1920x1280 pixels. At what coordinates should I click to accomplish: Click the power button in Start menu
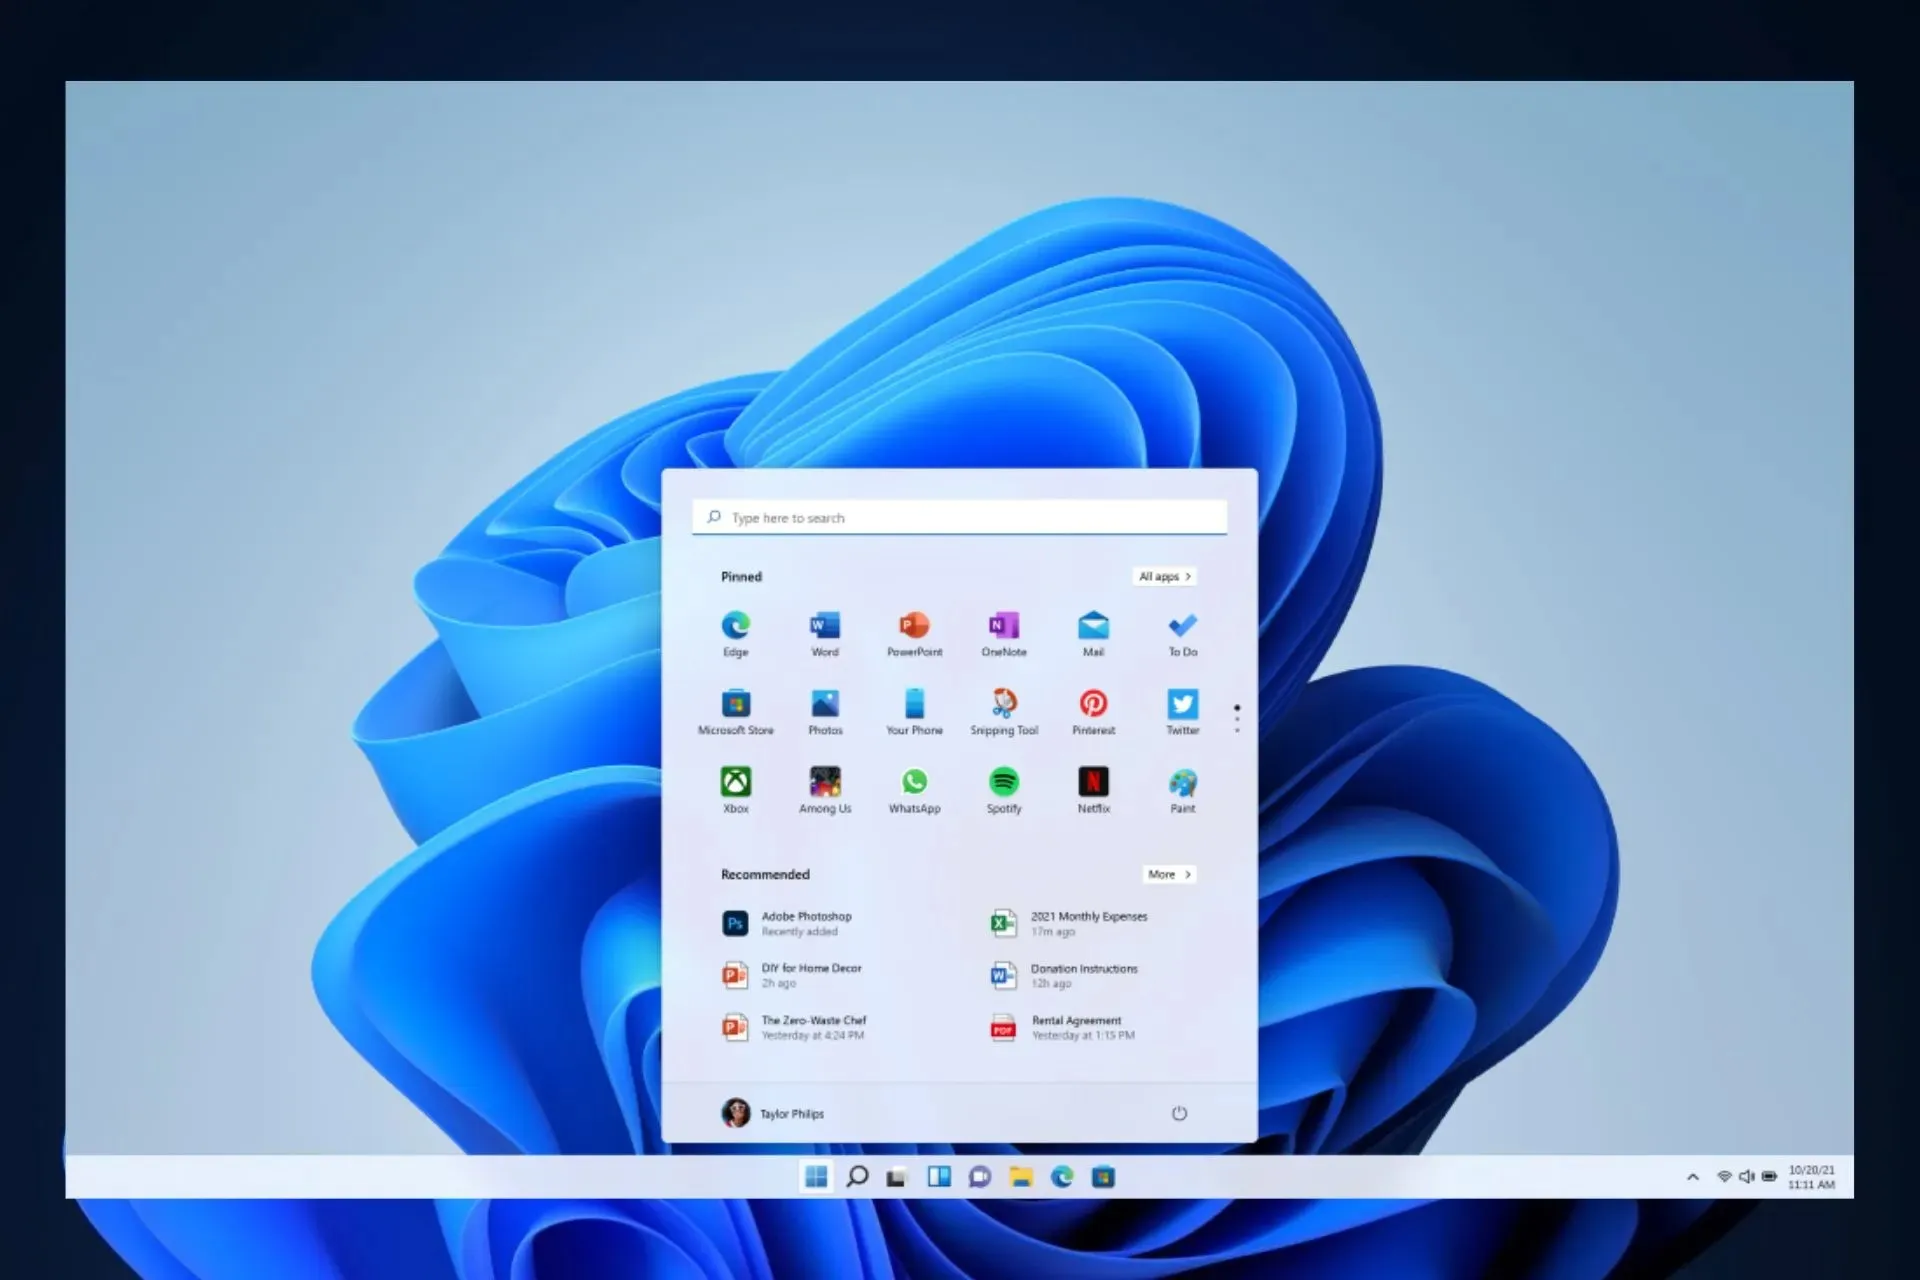coord(1179,1113)
